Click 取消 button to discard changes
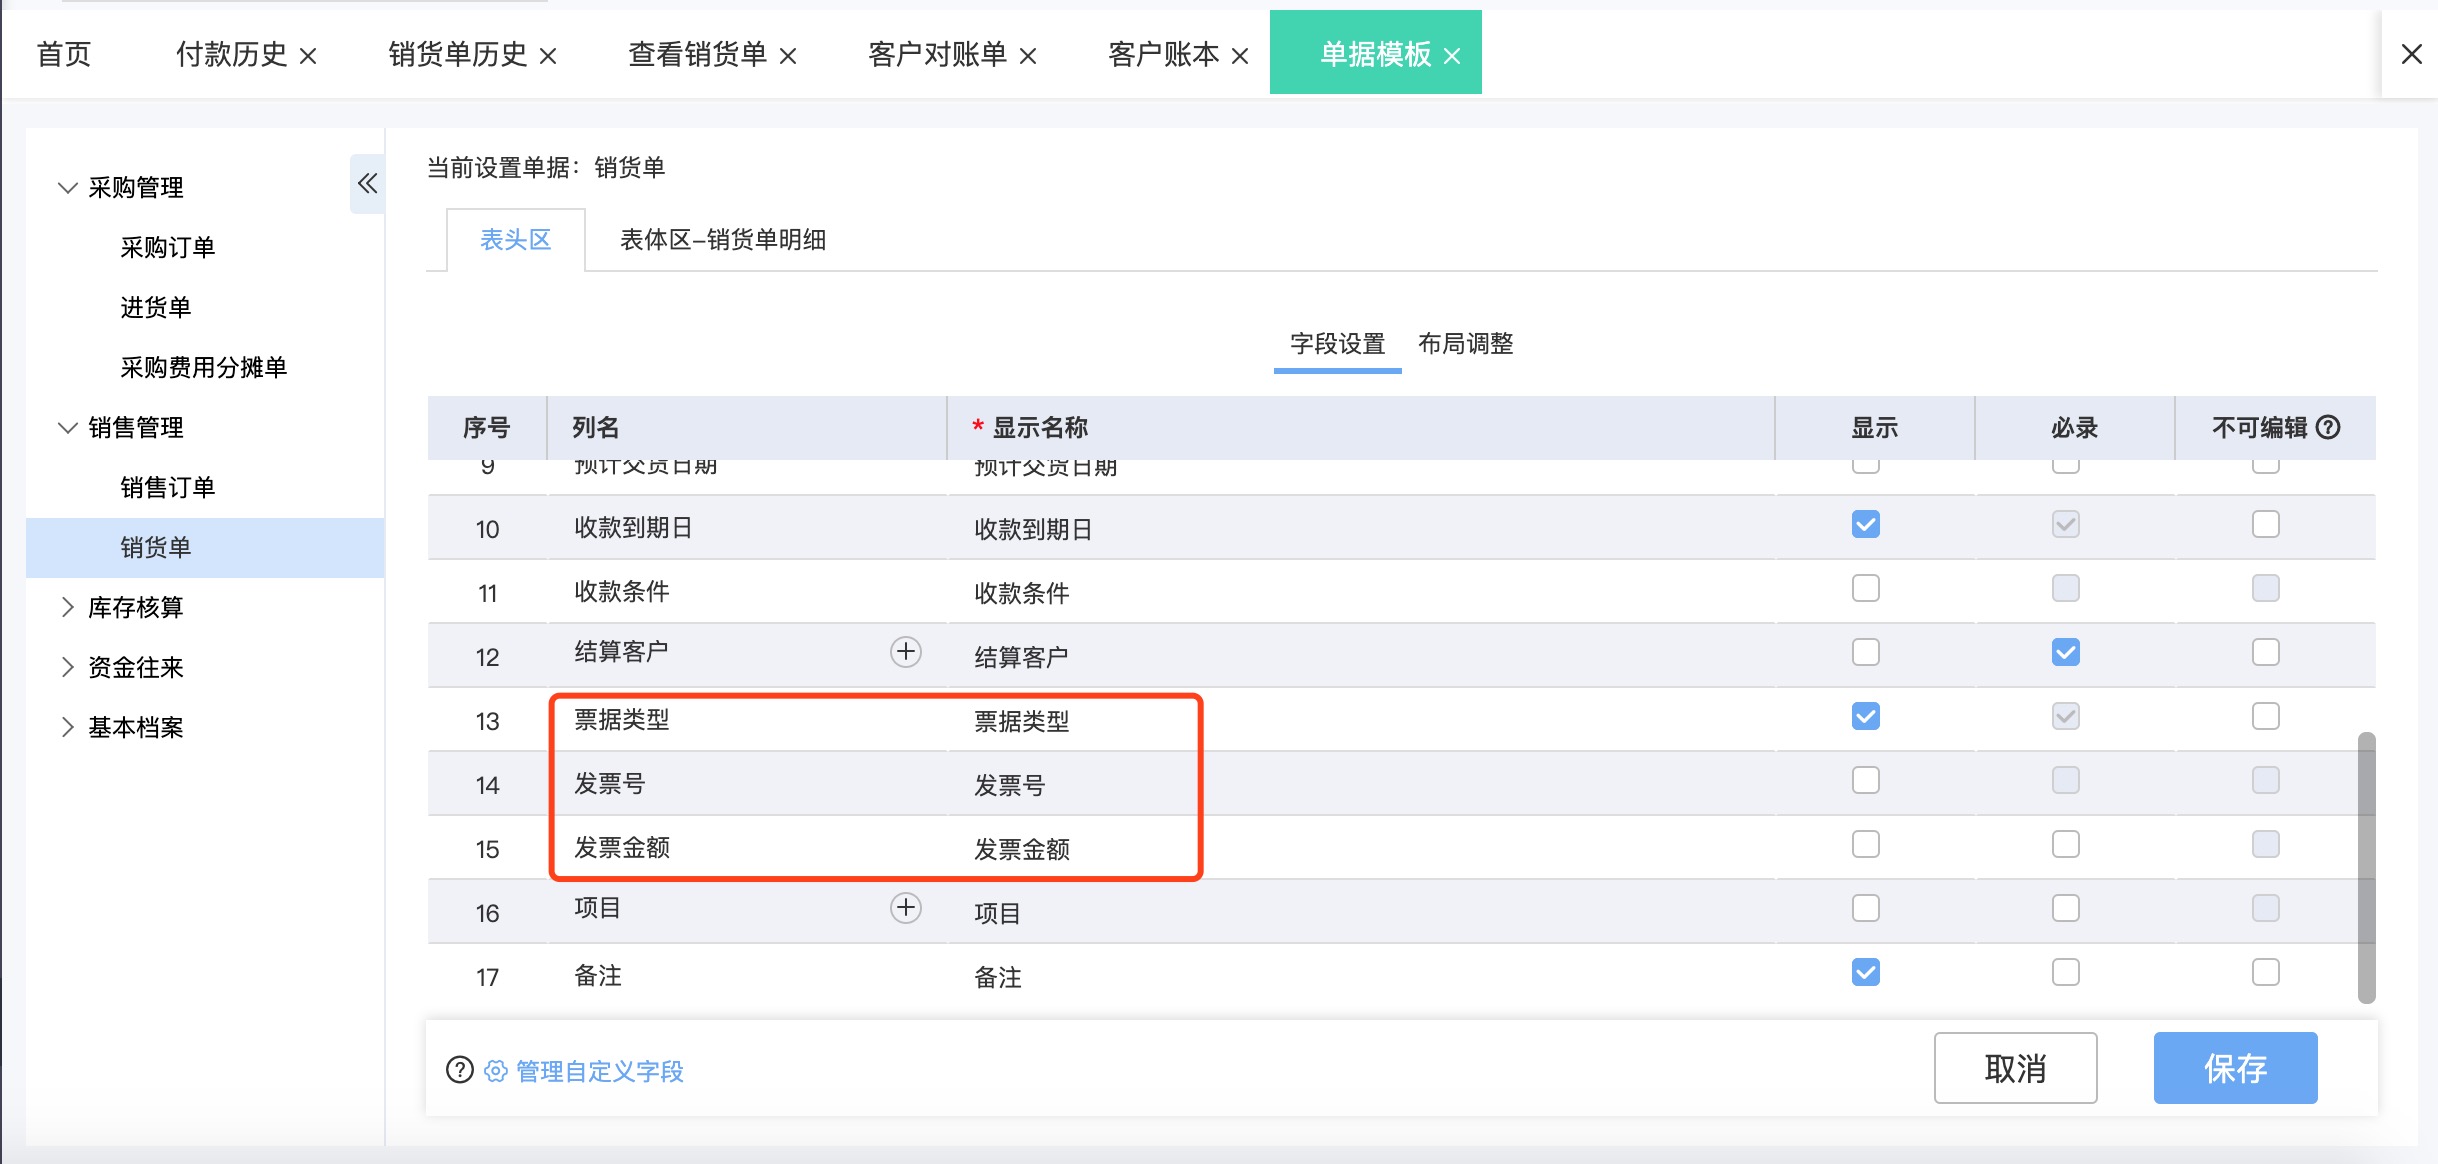The width and height of the screenshot is (2438, 1164). 2018,1069
